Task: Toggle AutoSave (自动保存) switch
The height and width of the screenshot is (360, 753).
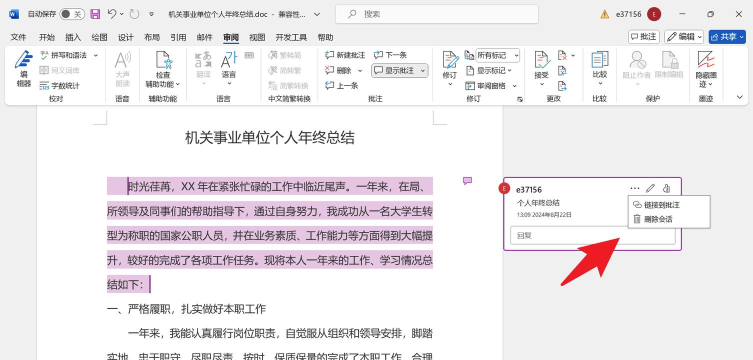Action: [72, 14]
